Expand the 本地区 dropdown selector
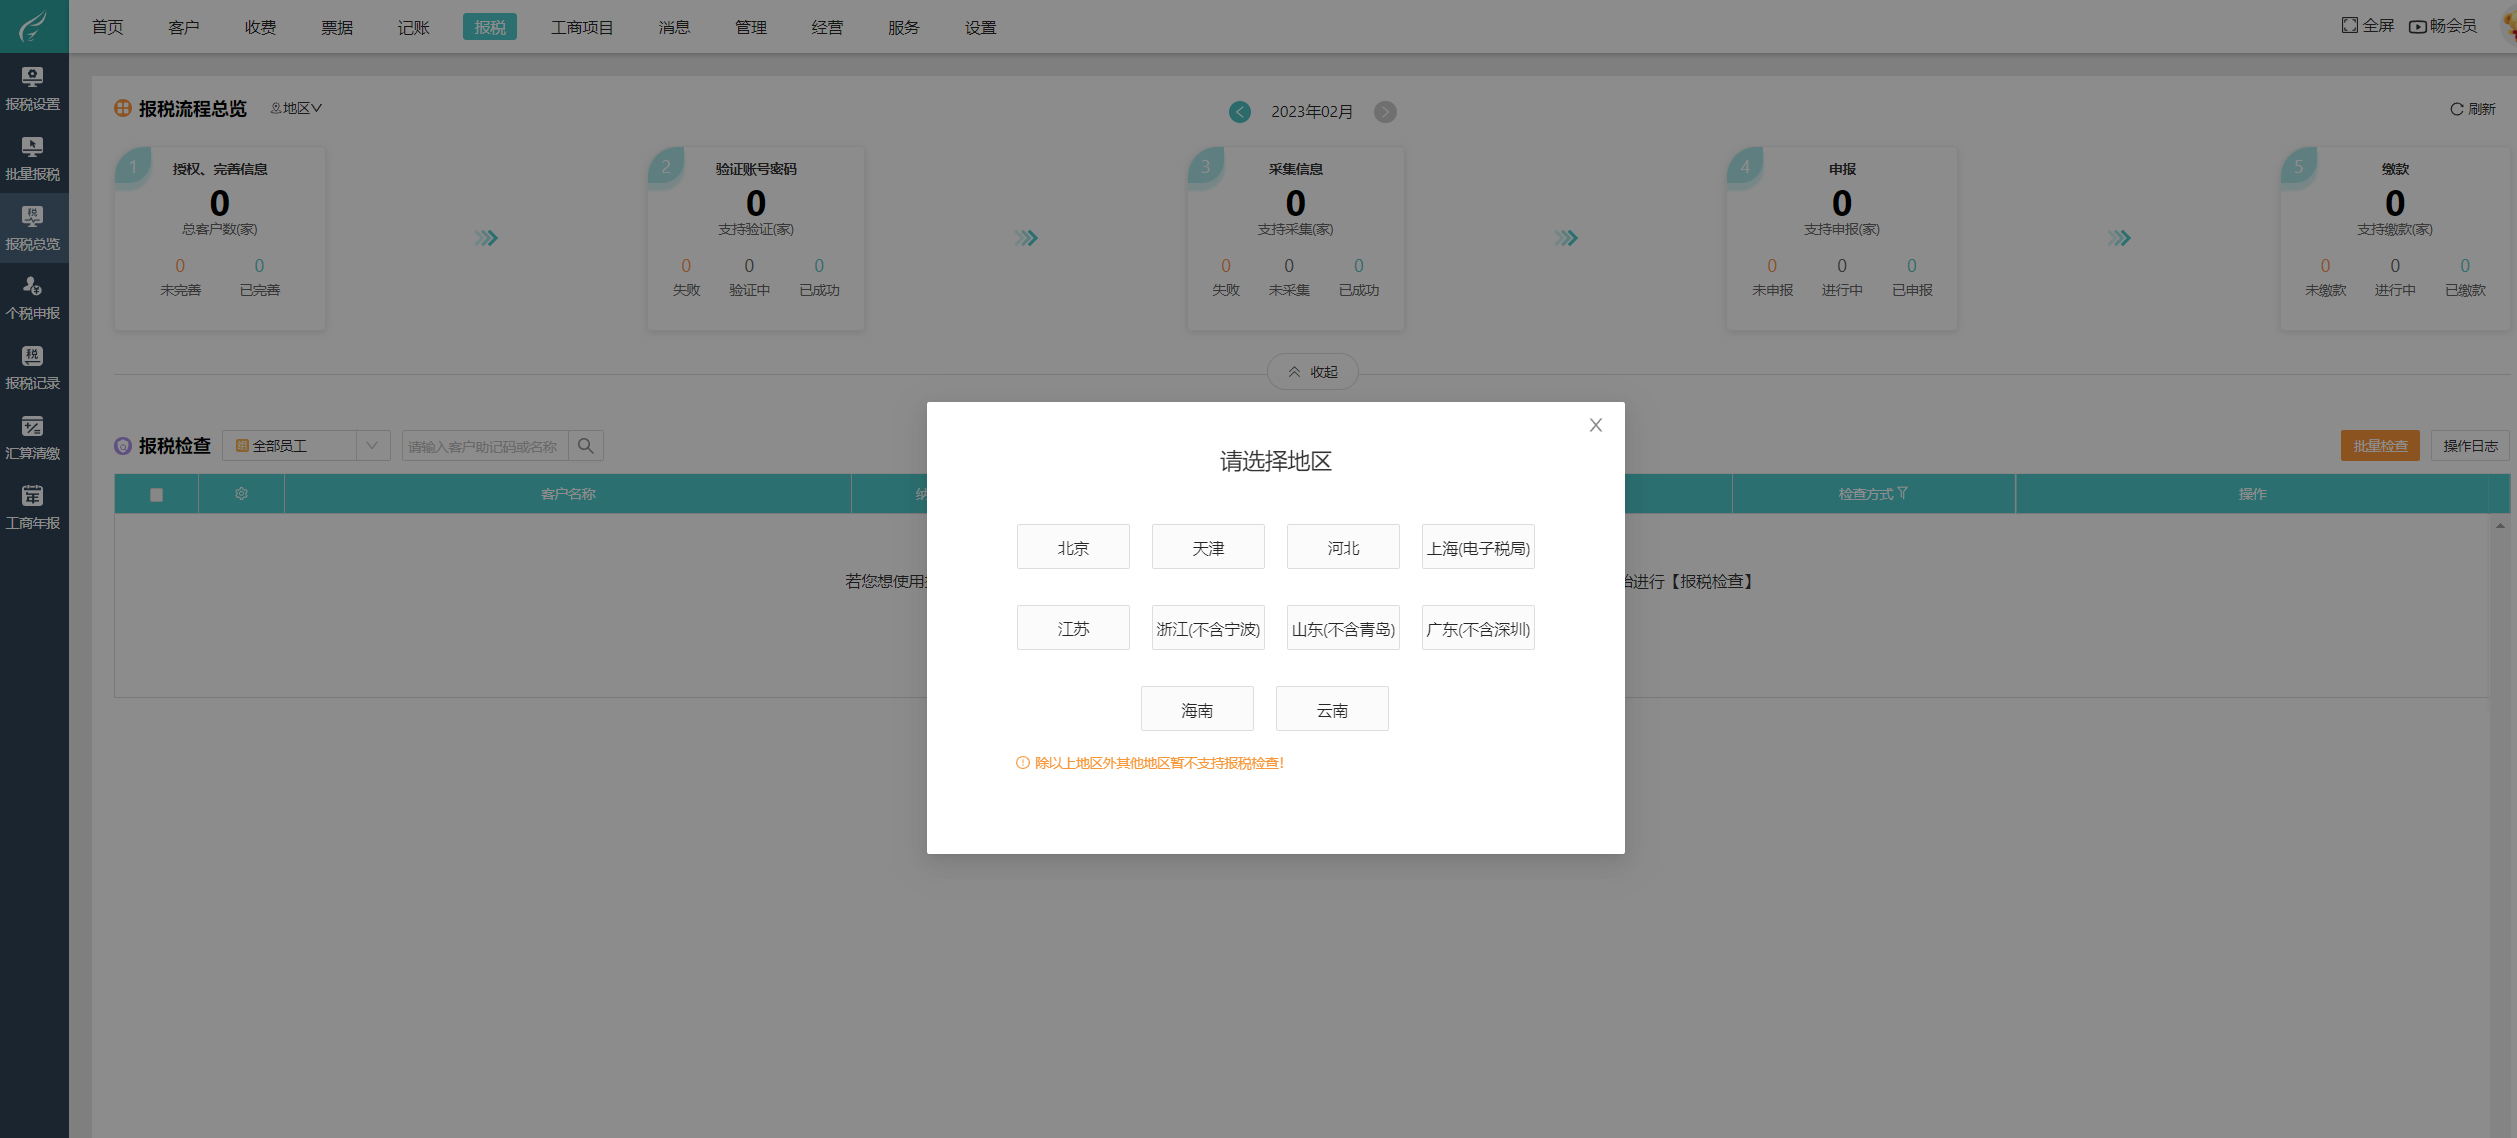 pos(297,108)
